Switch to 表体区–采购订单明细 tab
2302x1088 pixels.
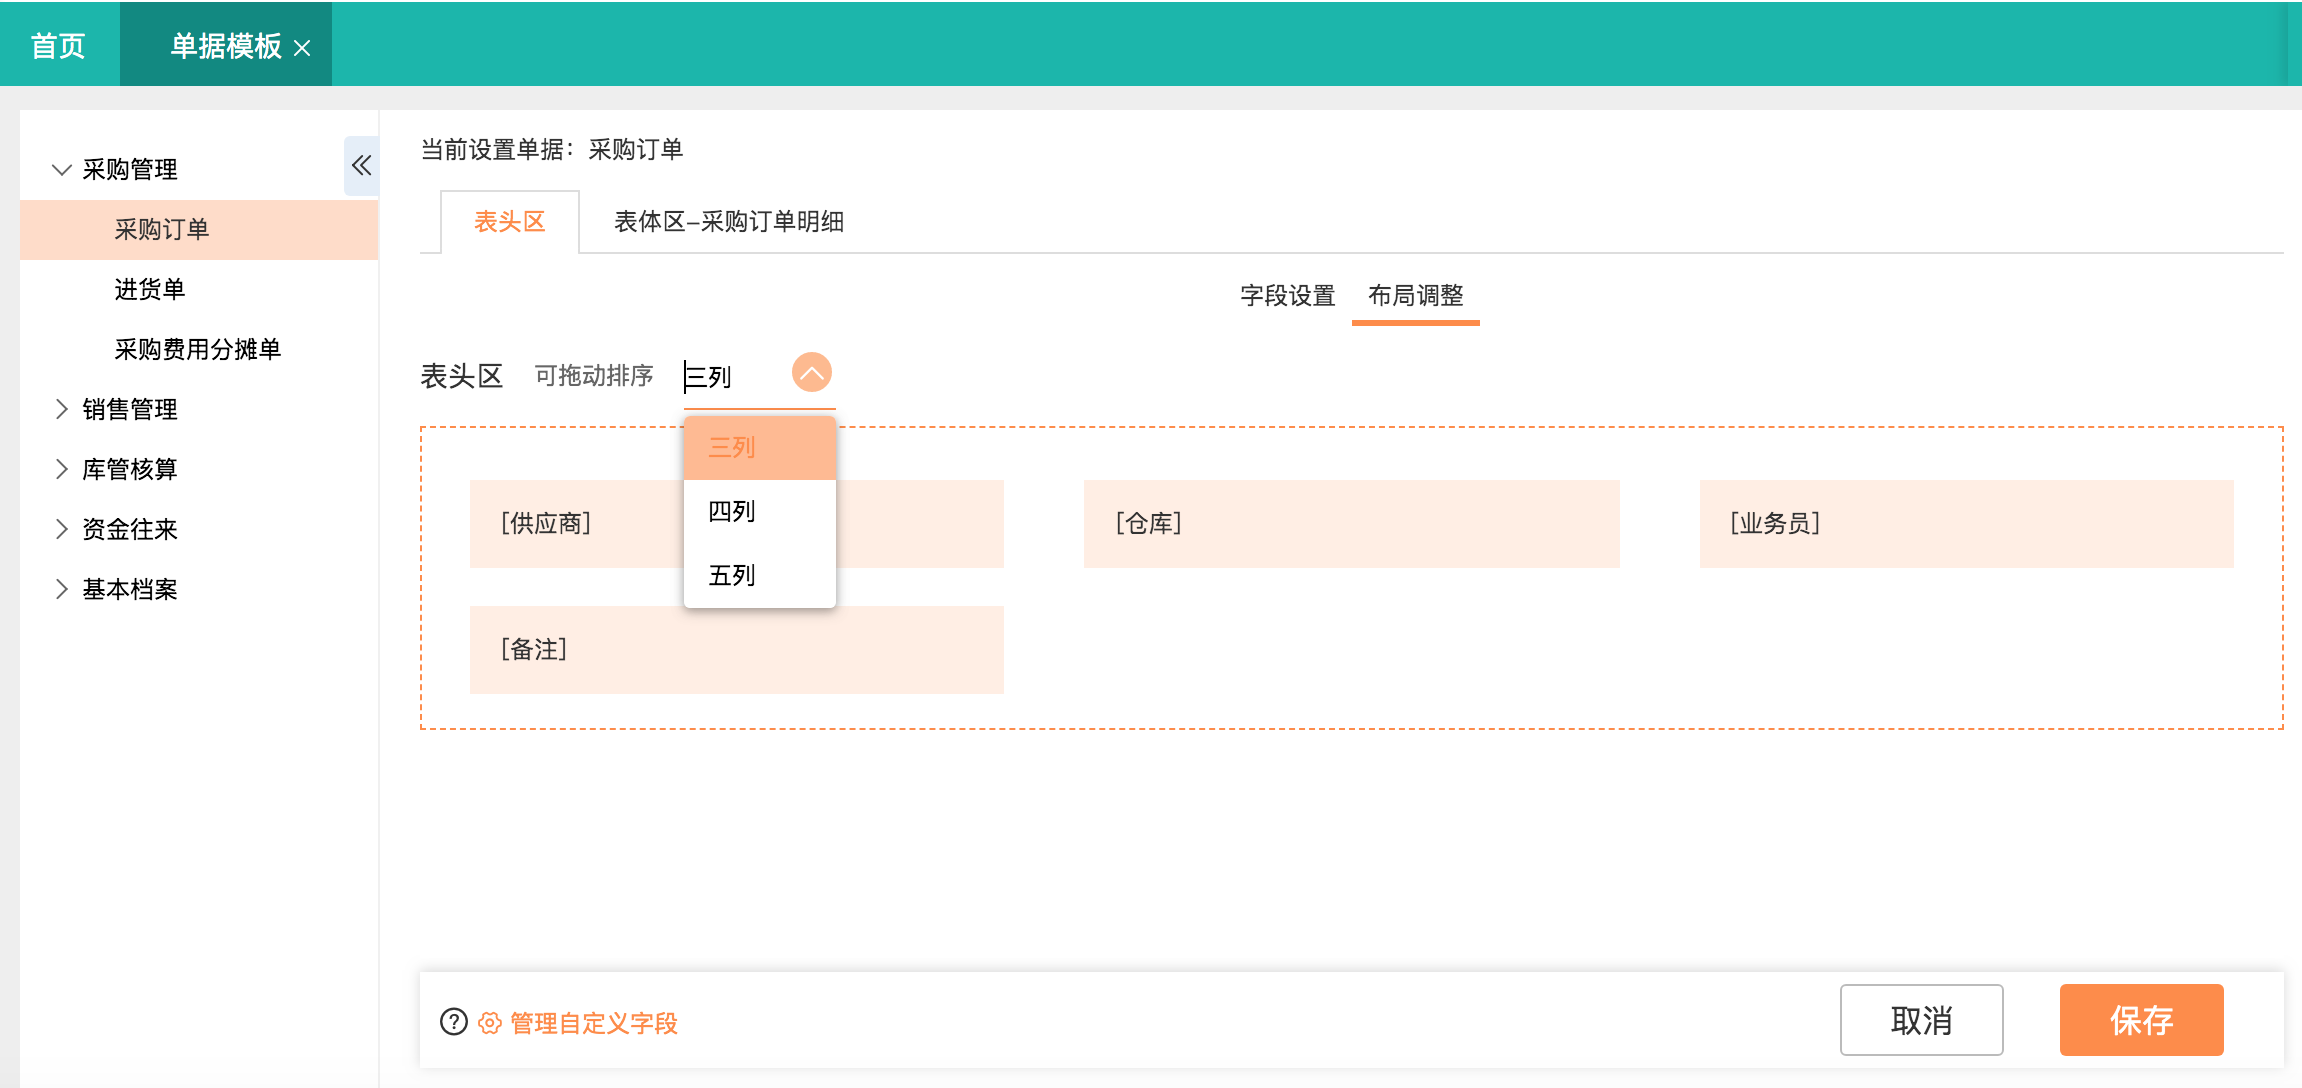coord(731,223)
